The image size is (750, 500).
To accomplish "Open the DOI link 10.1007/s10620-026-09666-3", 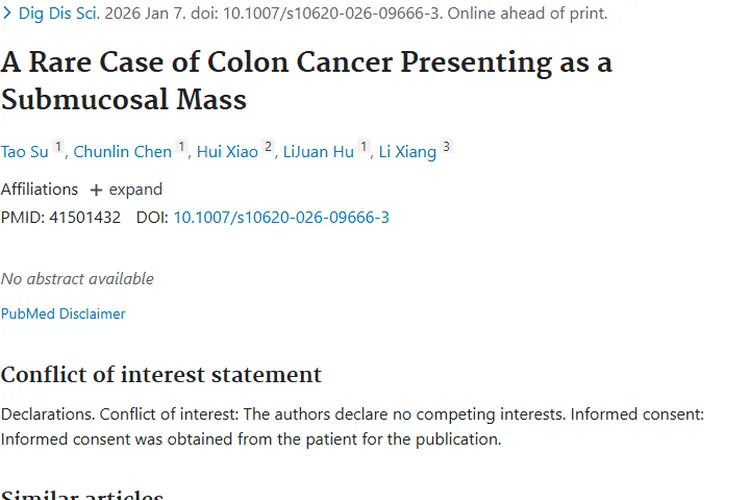I will click(281, 218).
